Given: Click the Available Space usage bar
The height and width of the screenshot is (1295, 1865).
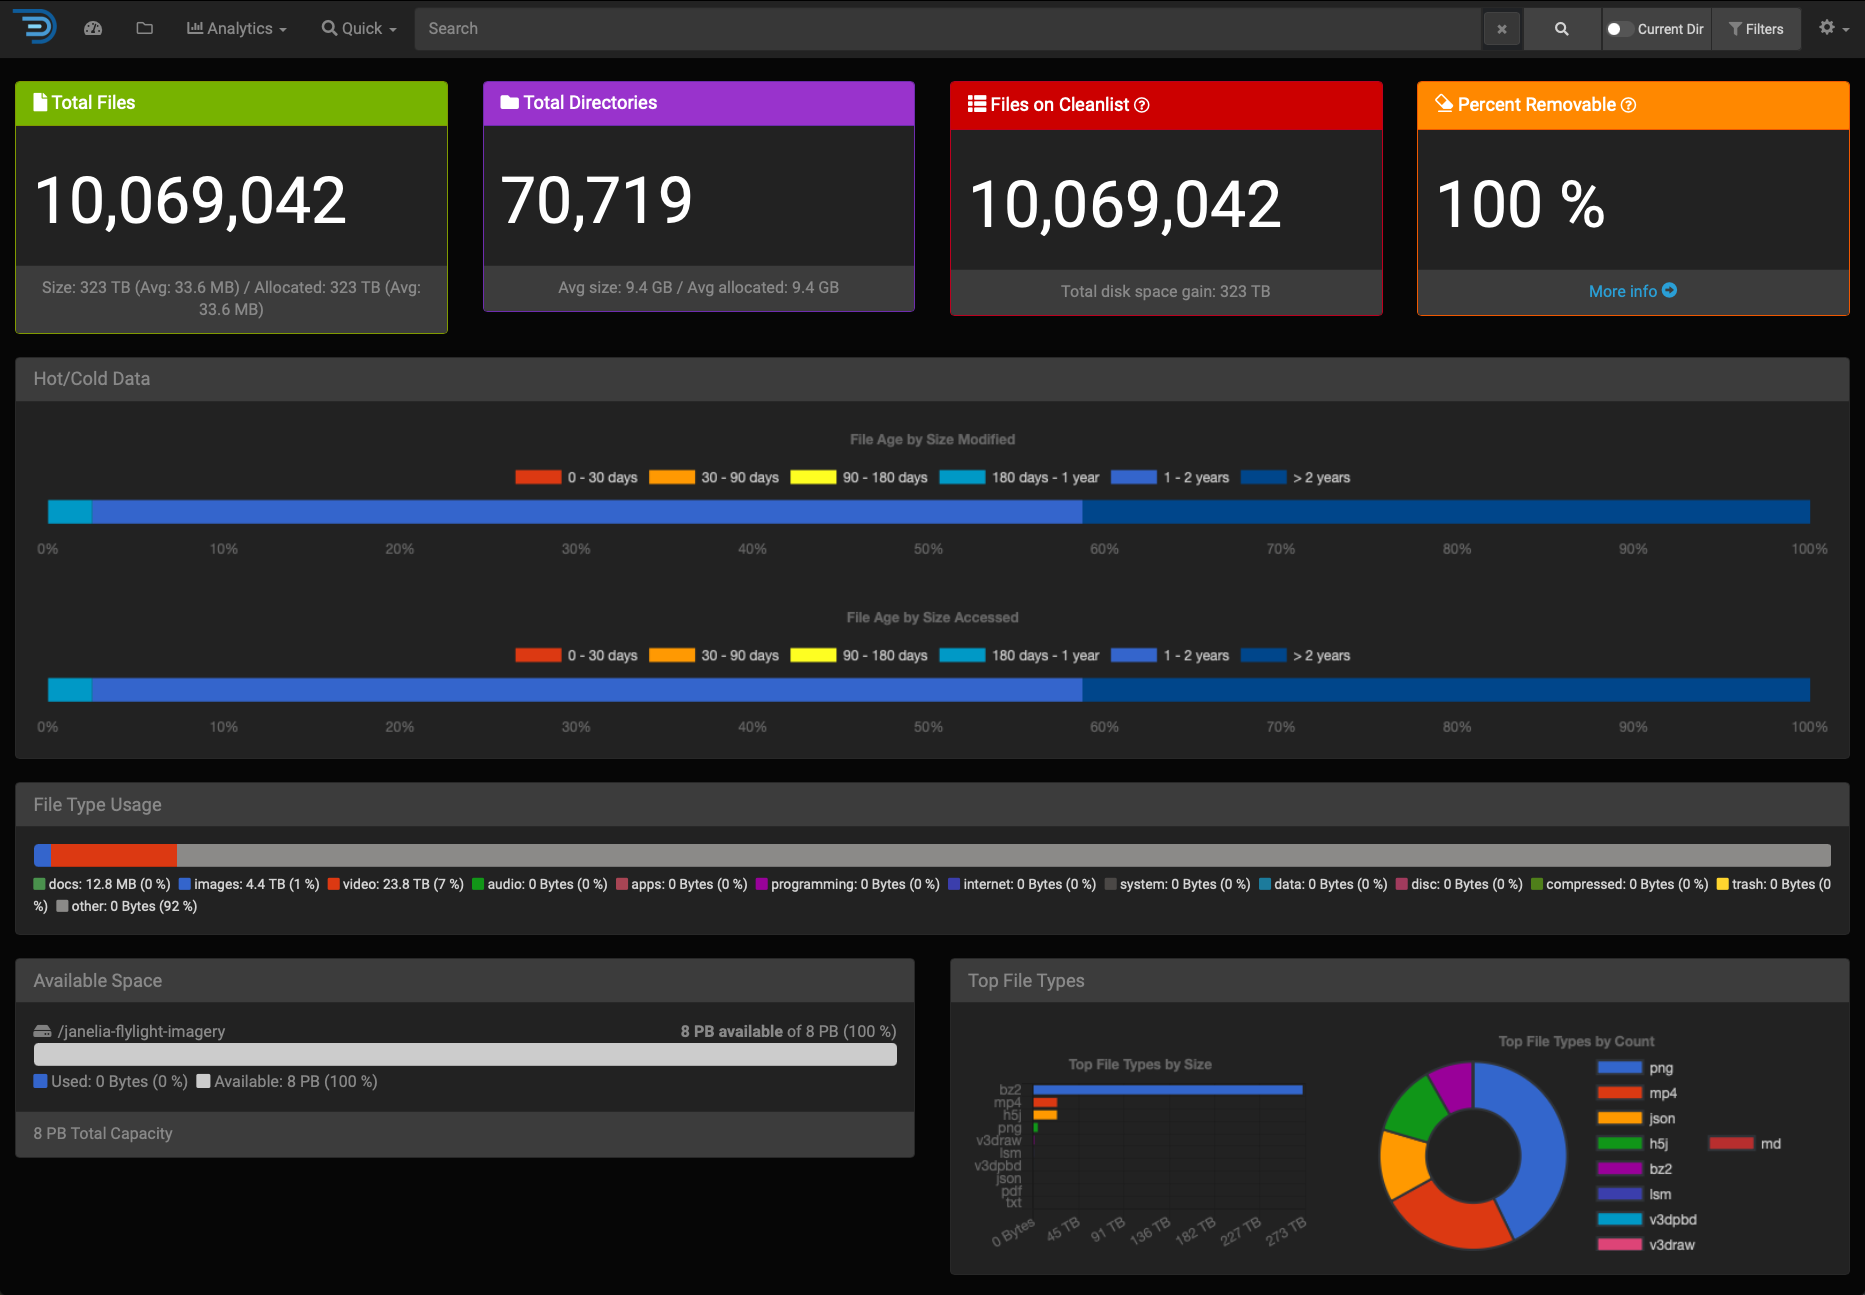Looking at the screenshot, I should pos(465,1054).
